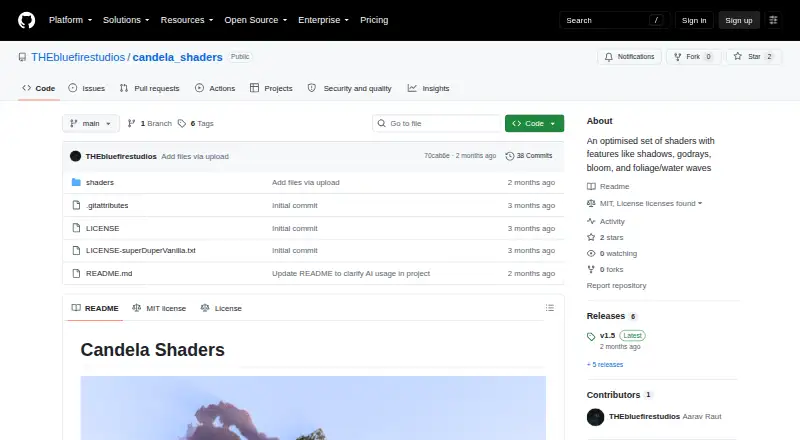
Task: Open README.md file name
Action: (109, 274)
